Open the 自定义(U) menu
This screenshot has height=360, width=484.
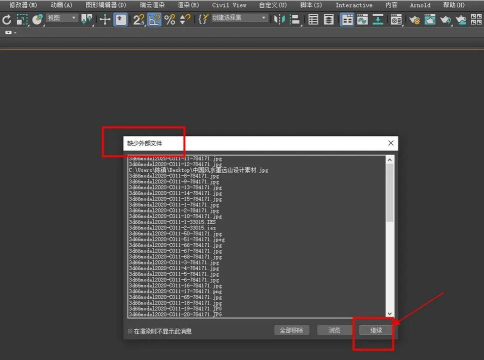point(273,5)
